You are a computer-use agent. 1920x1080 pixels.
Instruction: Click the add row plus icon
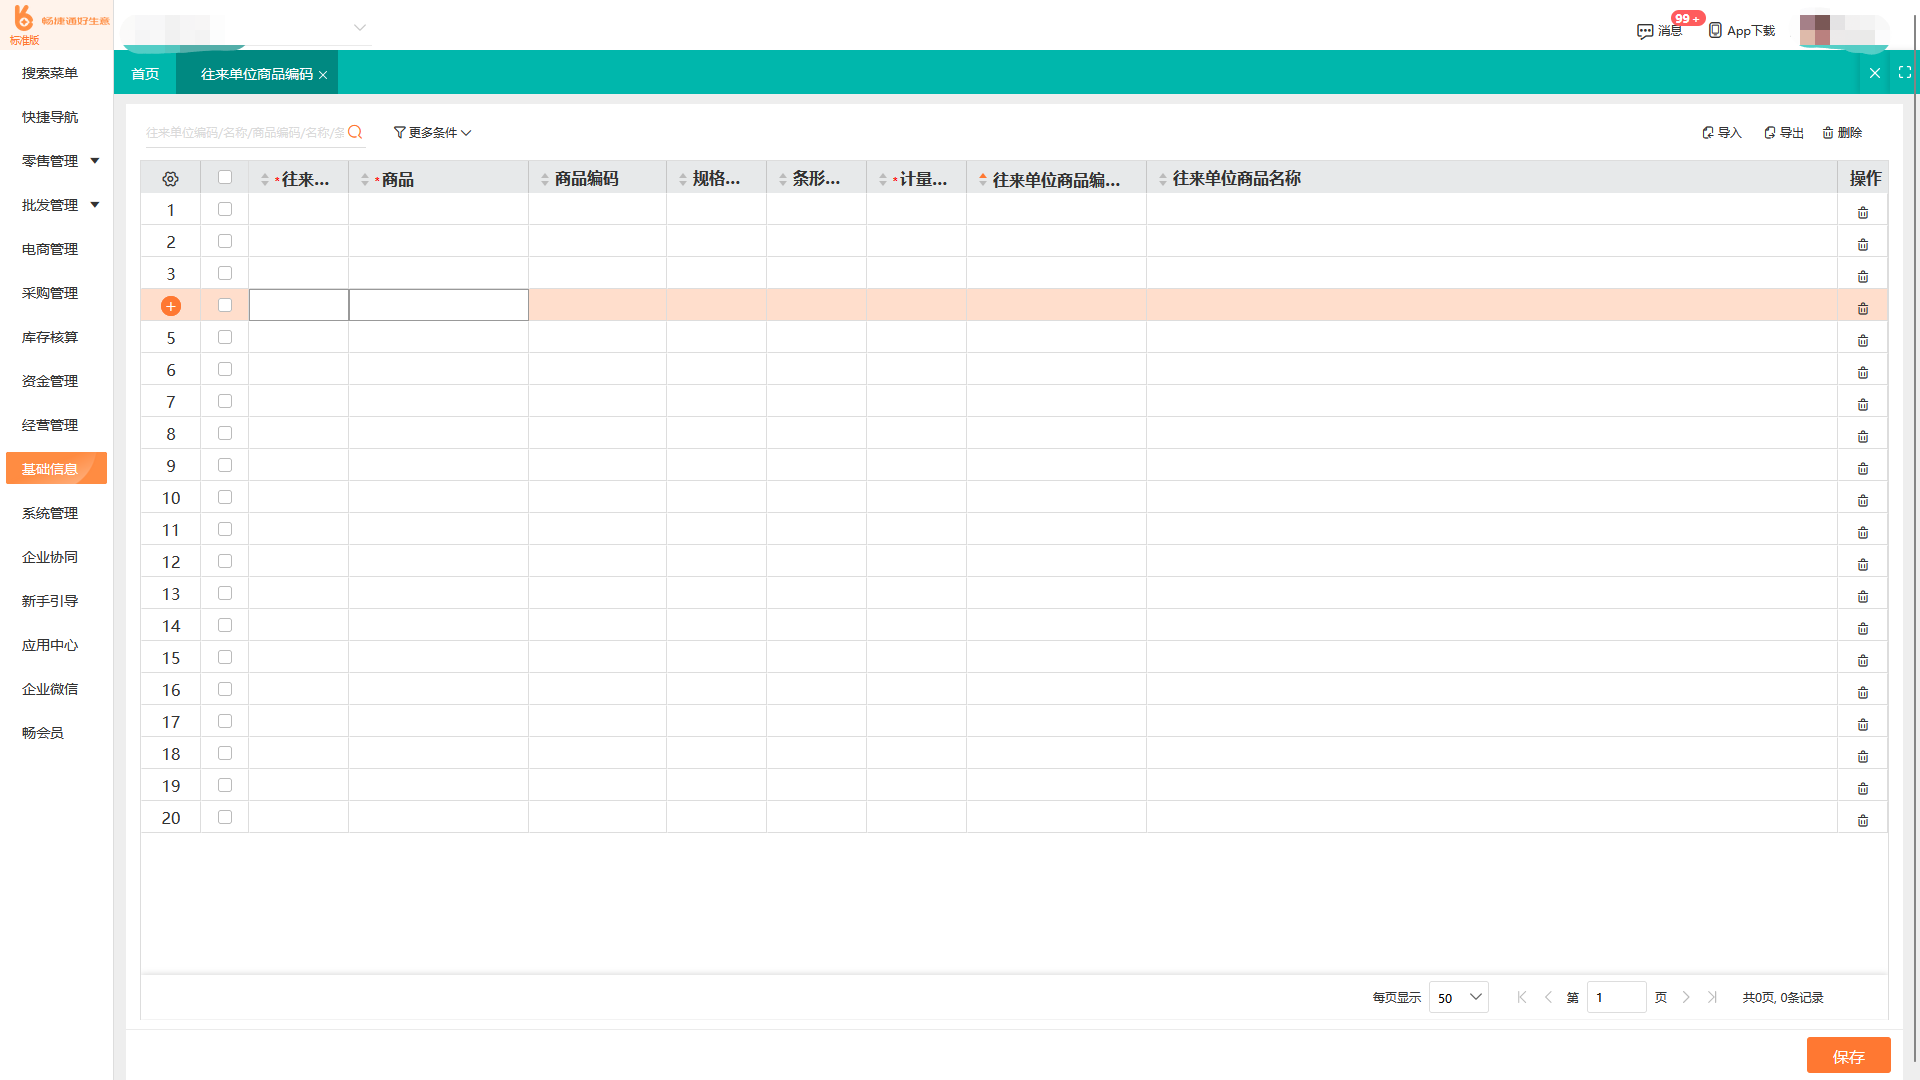tap(170, 306)
